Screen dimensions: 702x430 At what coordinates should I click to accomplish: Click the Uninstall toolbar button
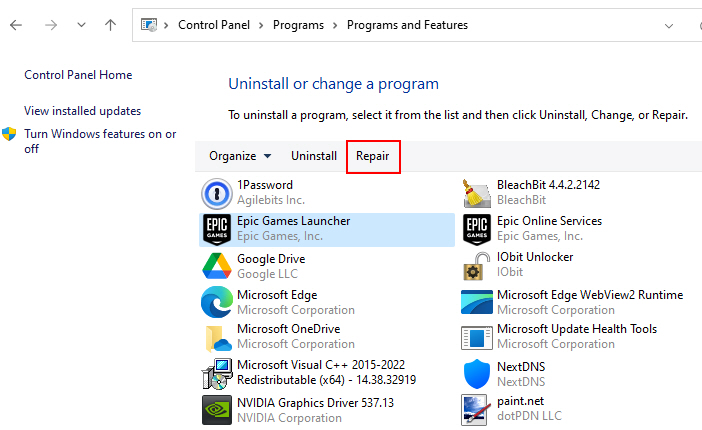point(314,156)
